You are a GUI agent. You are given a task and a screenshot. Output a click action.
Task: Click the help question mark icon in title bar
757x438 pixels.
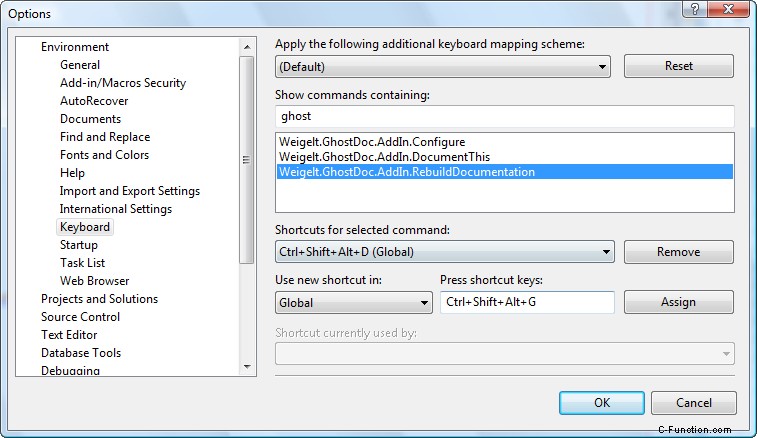[x=691, y=11]
